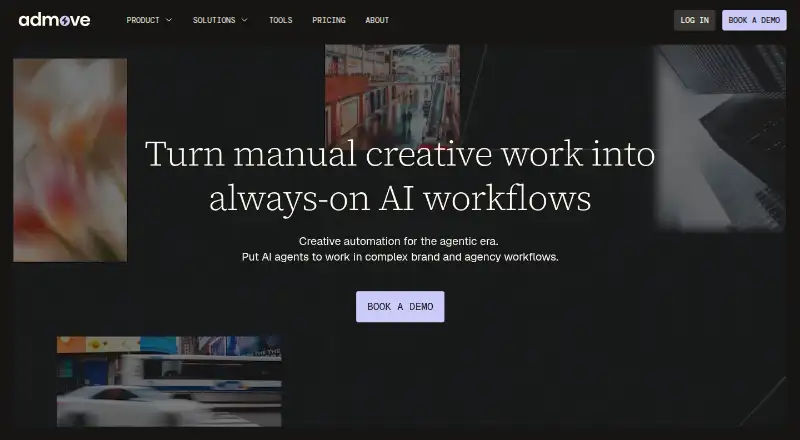Open the Pricing page
The height and width of the screenshot is (440, 800).
click(329, 20)
